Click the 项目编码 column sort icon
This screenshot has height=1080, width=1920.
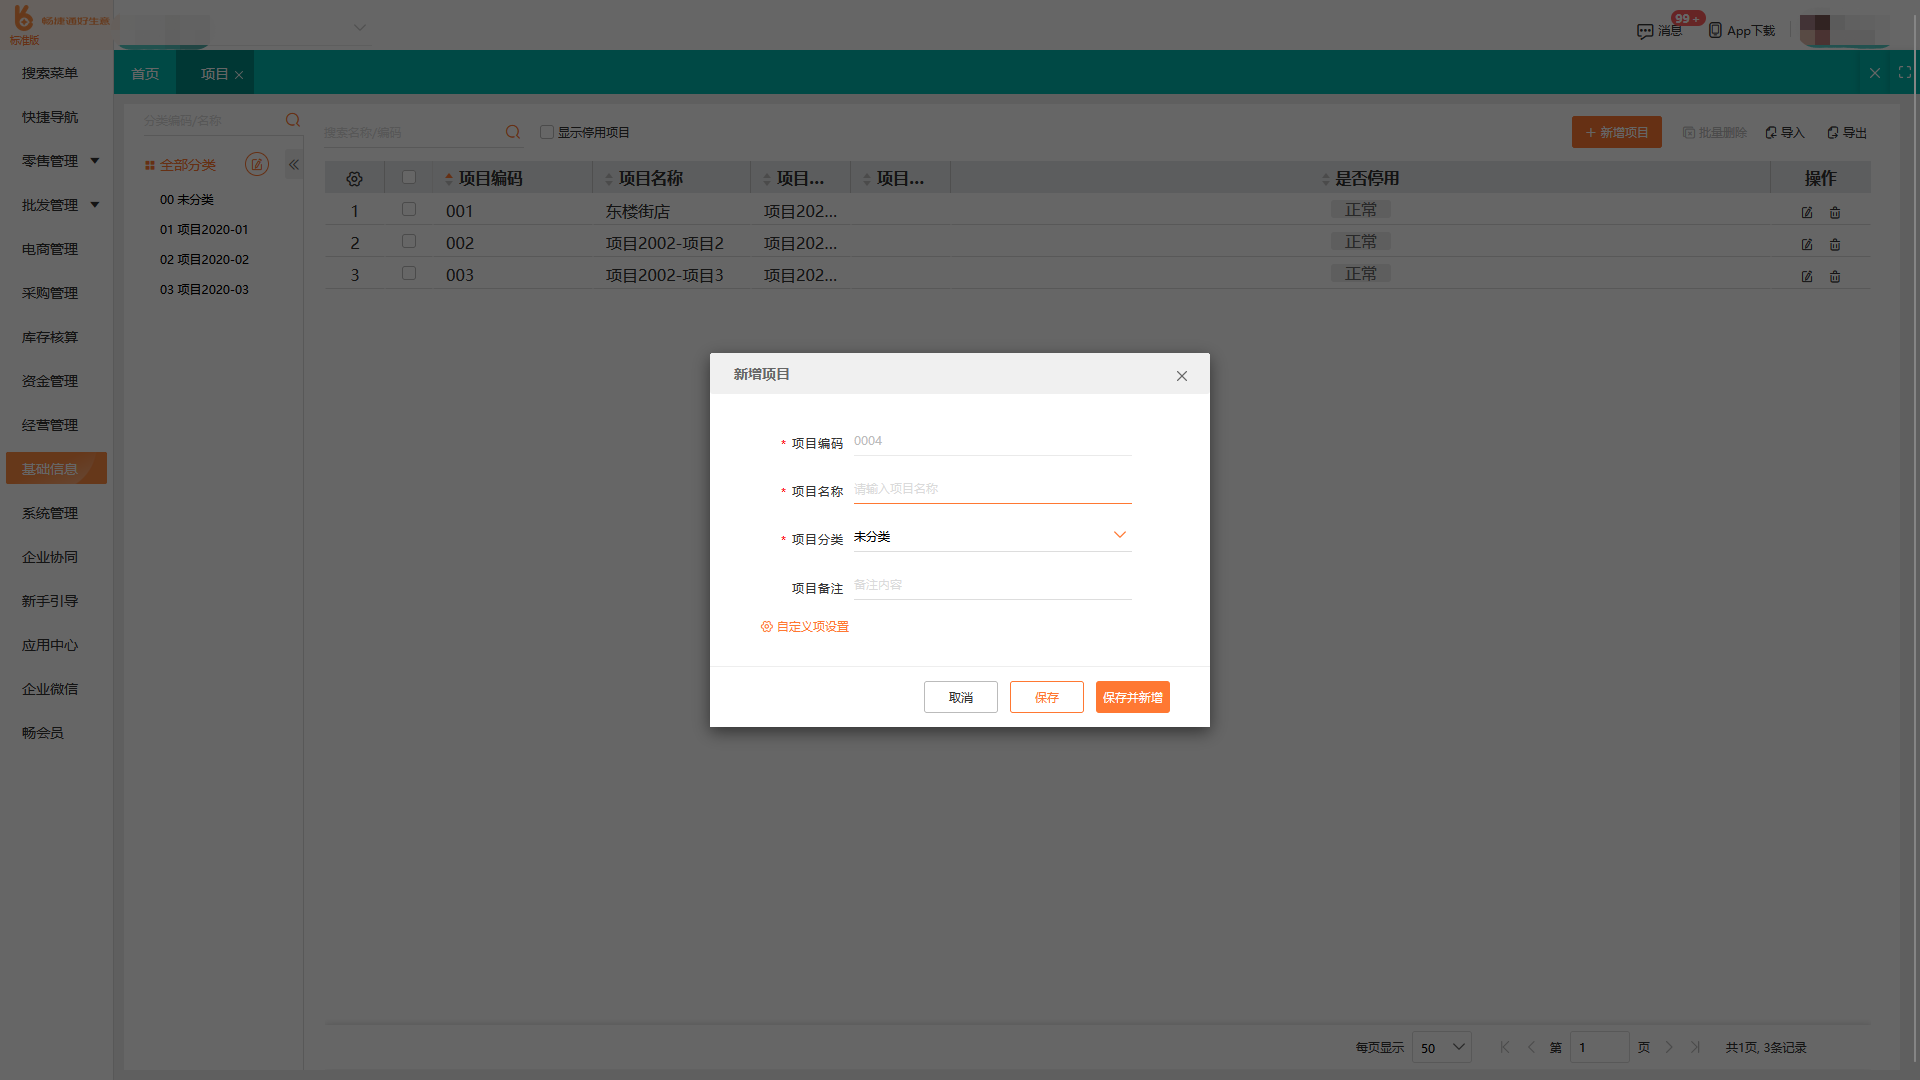pyautogui.click(x=448, y=178)
